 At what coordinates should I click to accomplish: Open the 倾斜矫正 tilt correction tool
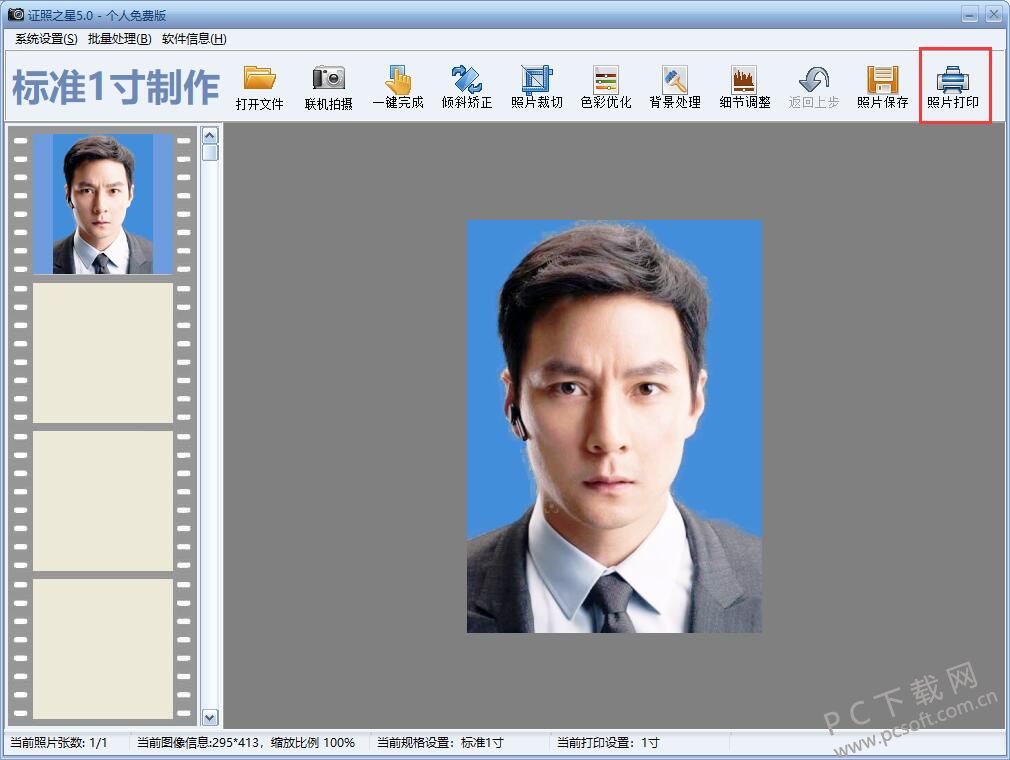(467, 87)
